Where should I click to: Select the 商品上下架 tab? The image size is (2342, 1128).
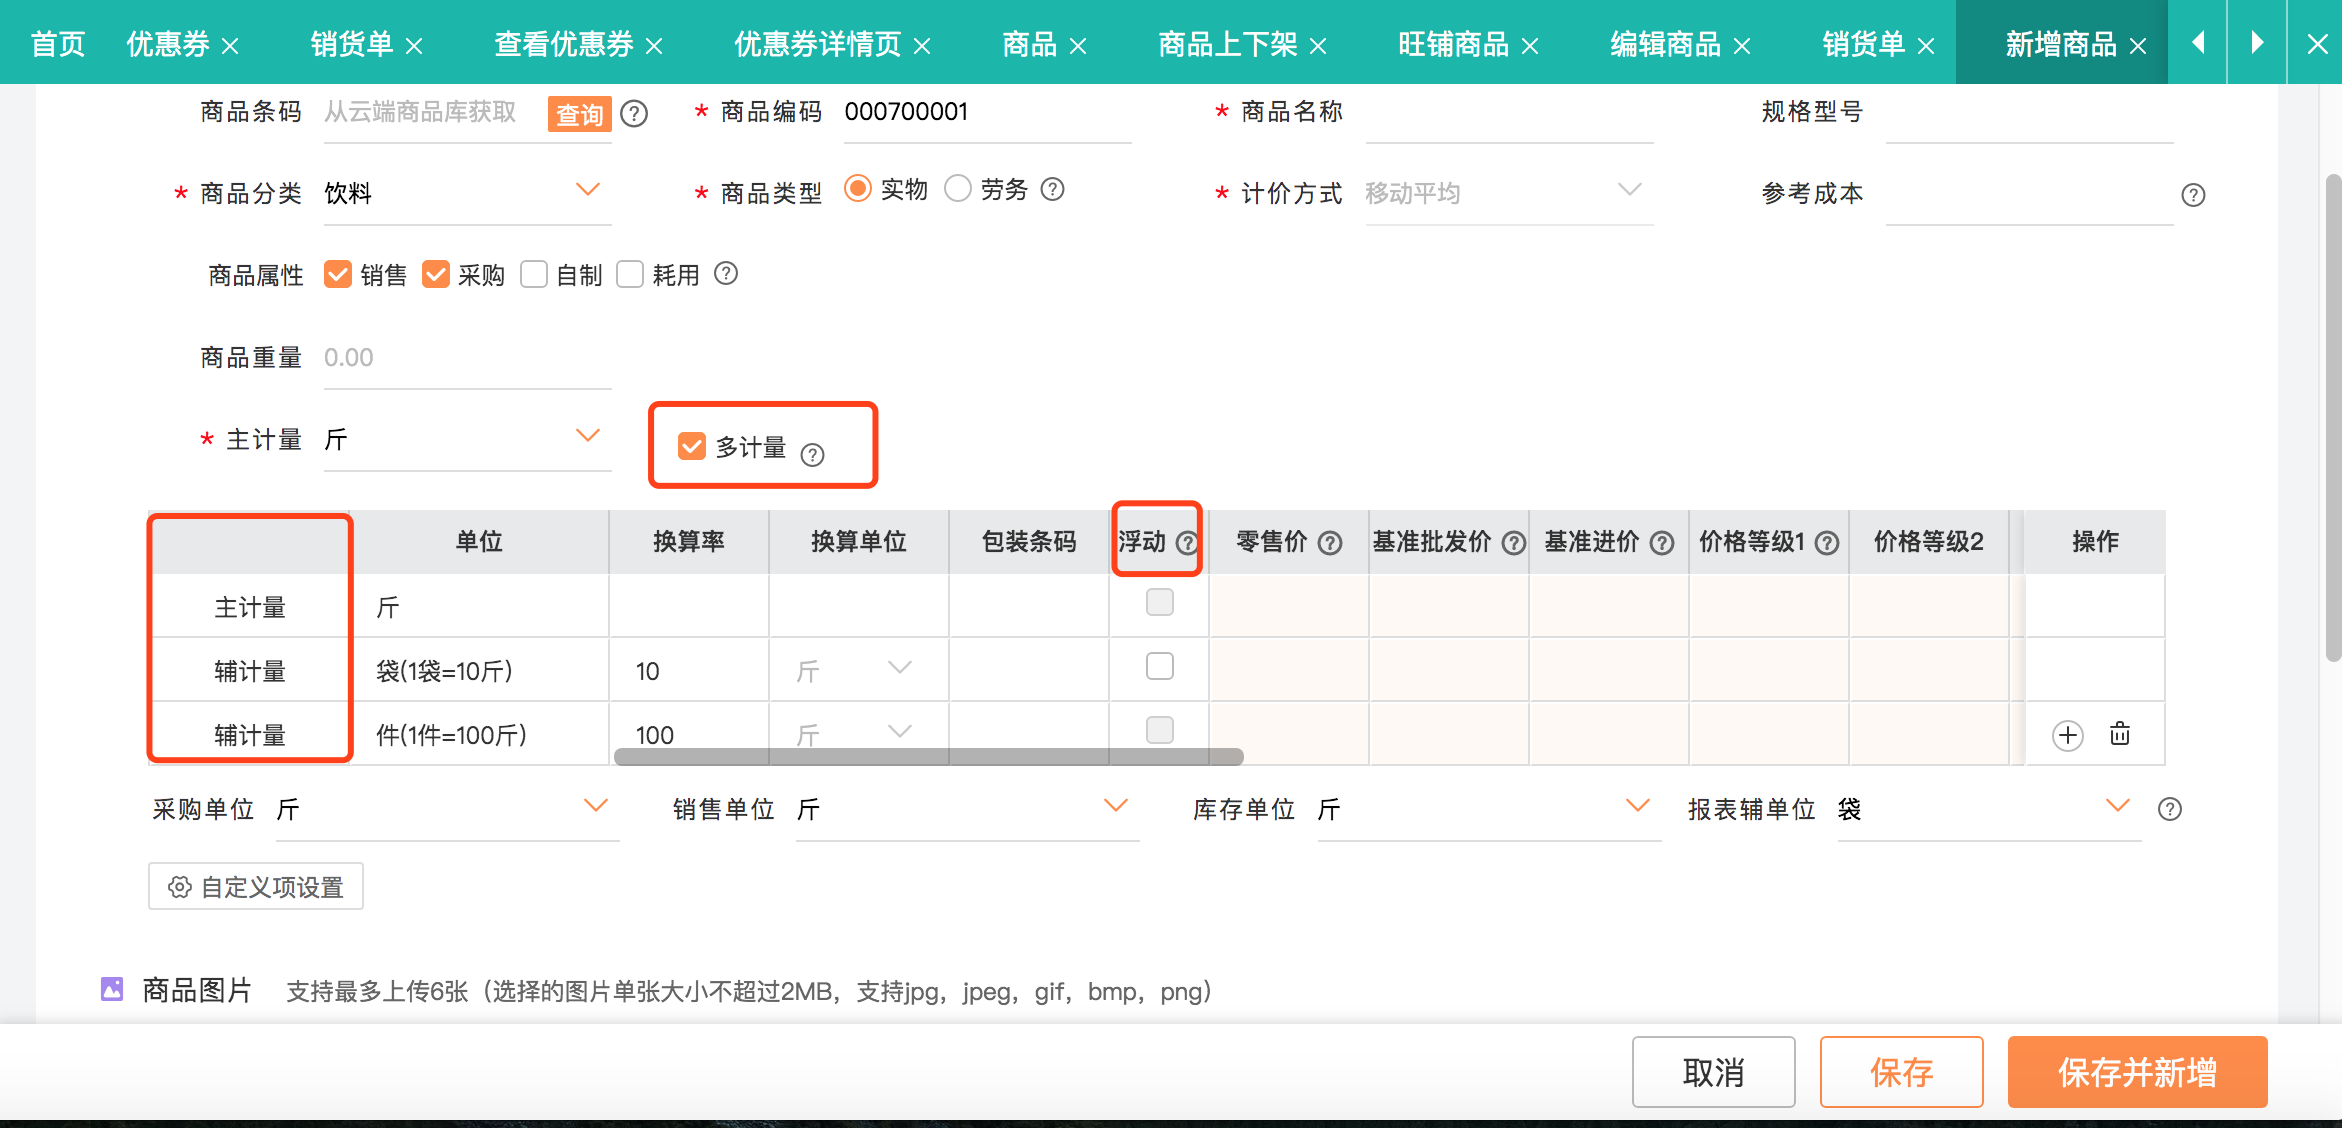click(x=1225, y=42)
